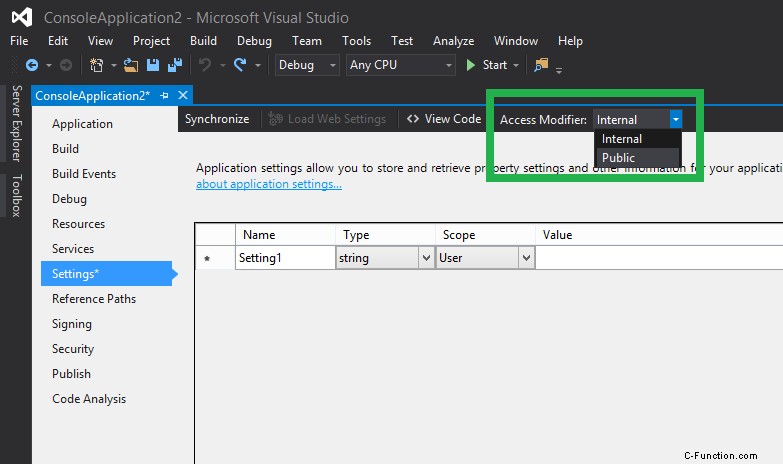Close the ConsoleApplication2 tab
This screenshot has width=783, height=464.
tap(182, 95)
